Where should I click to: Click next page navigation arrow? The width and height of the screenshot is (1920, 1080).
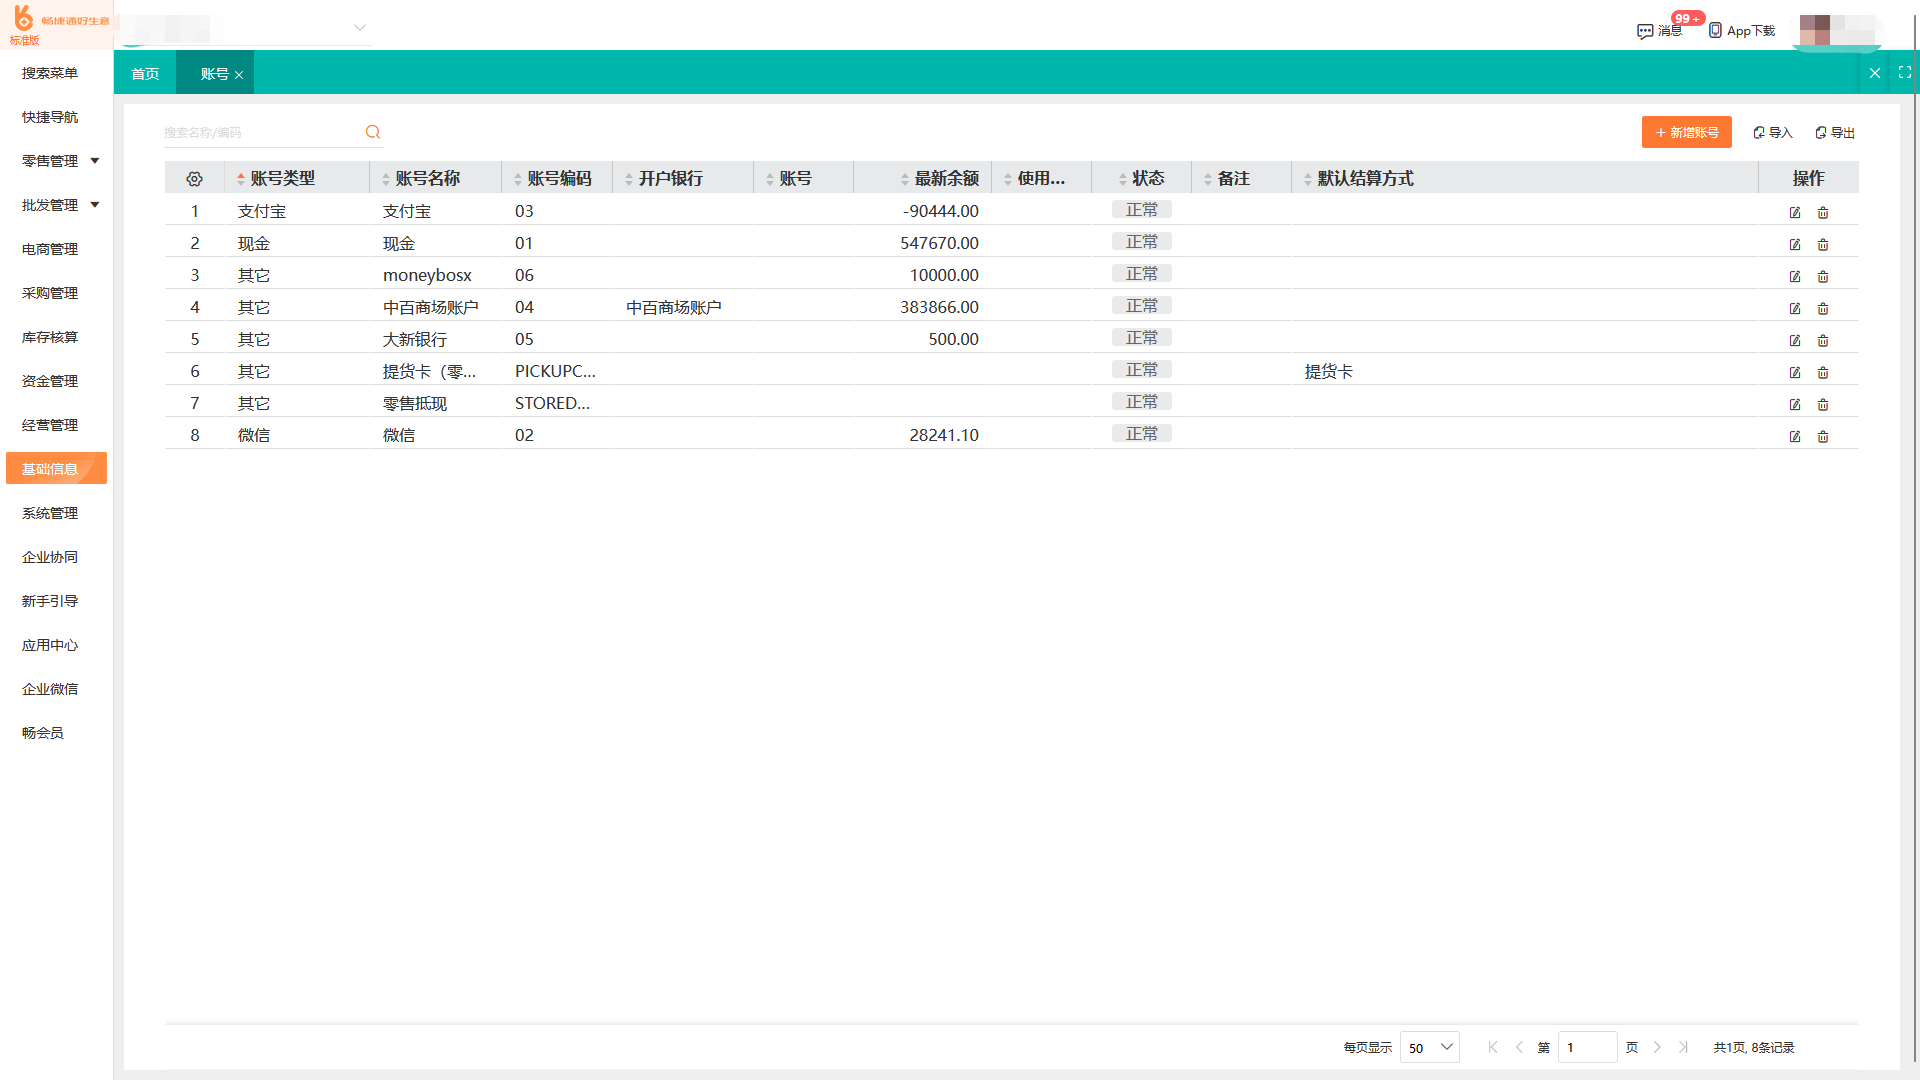1658,1046
